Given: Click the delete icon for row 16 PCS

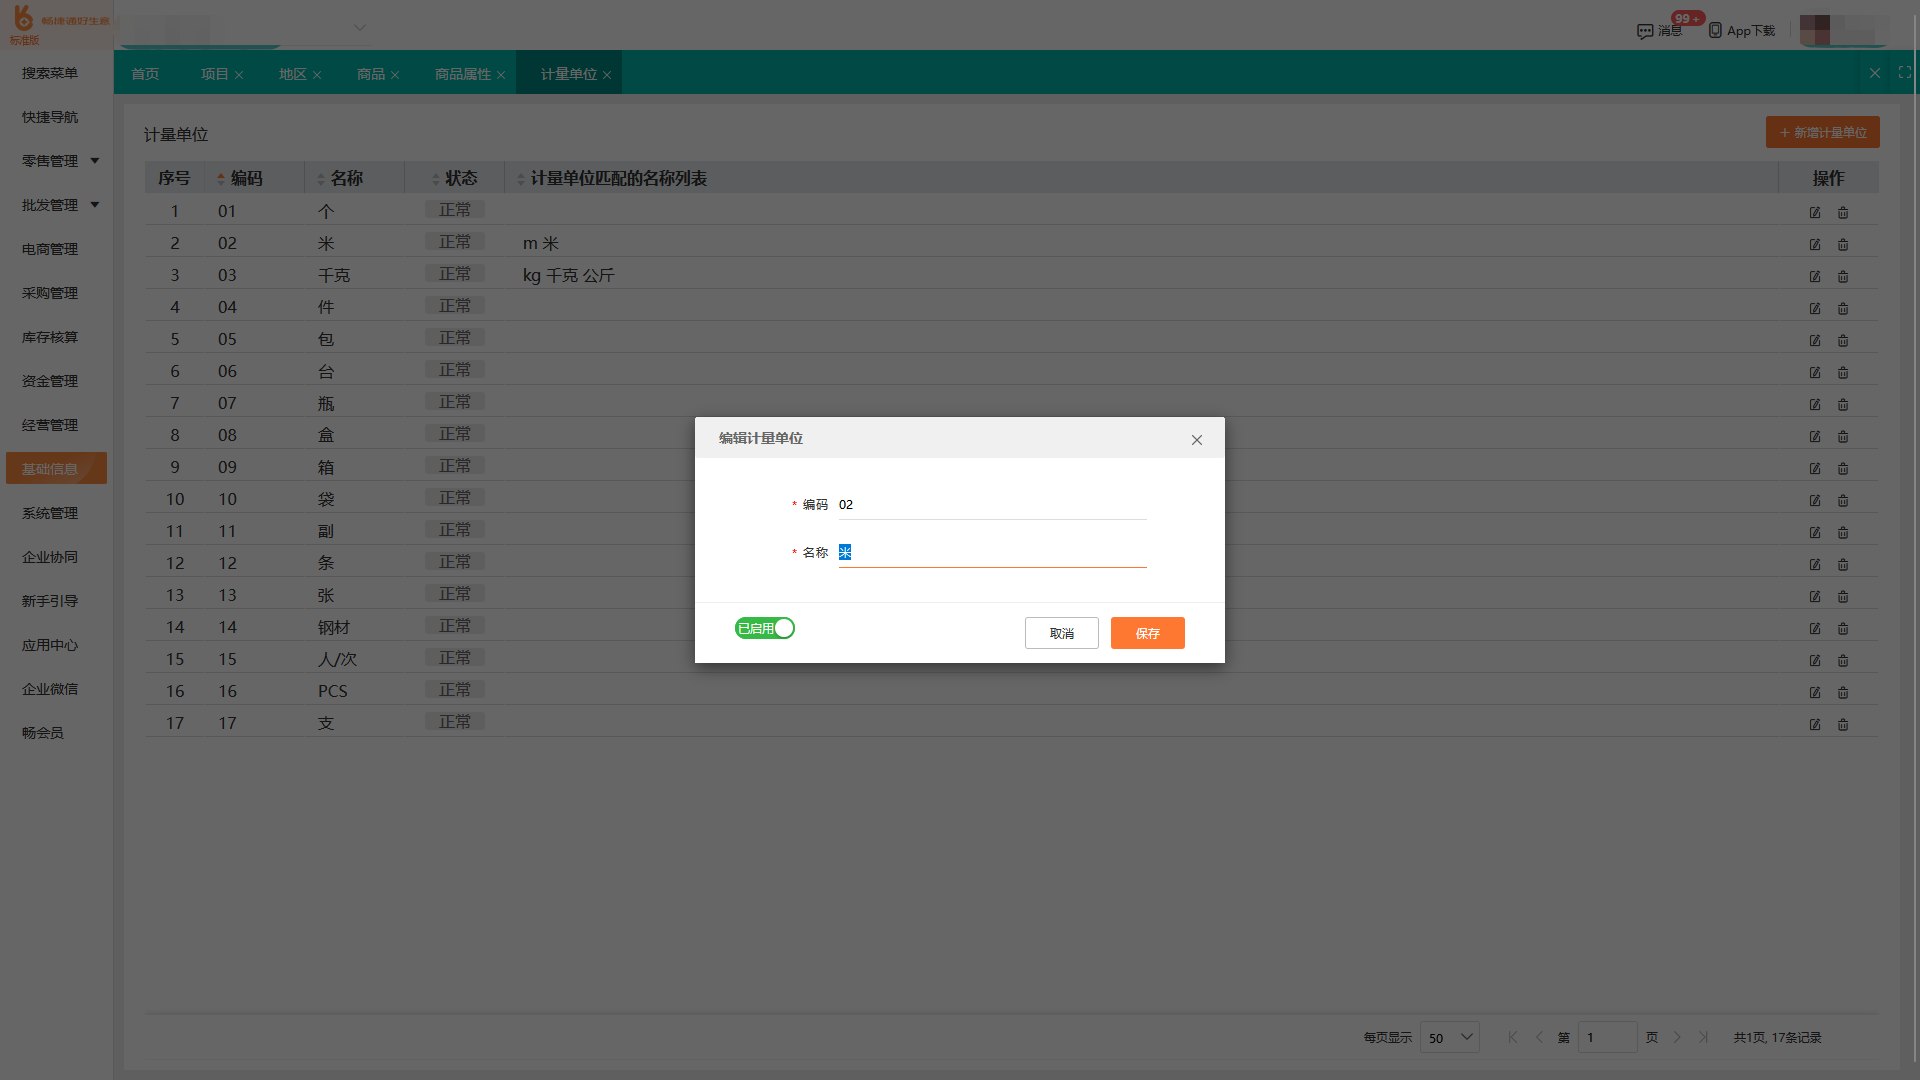Looking at the screenshot, I should point(1844,691).
